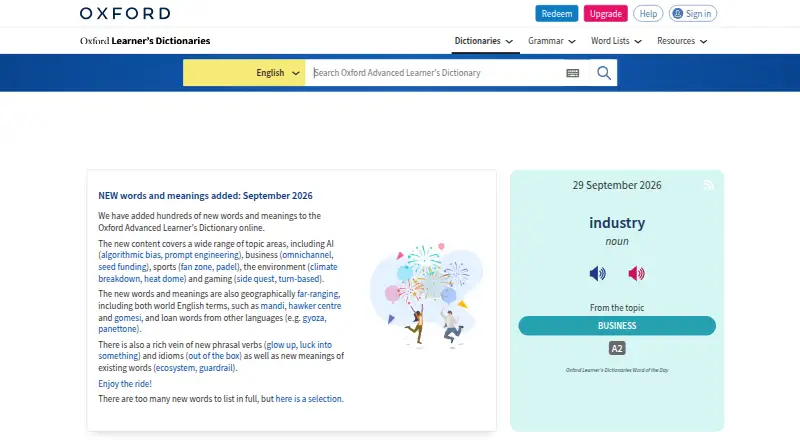Open the hawker centre entry link

(x=315, y=306)
